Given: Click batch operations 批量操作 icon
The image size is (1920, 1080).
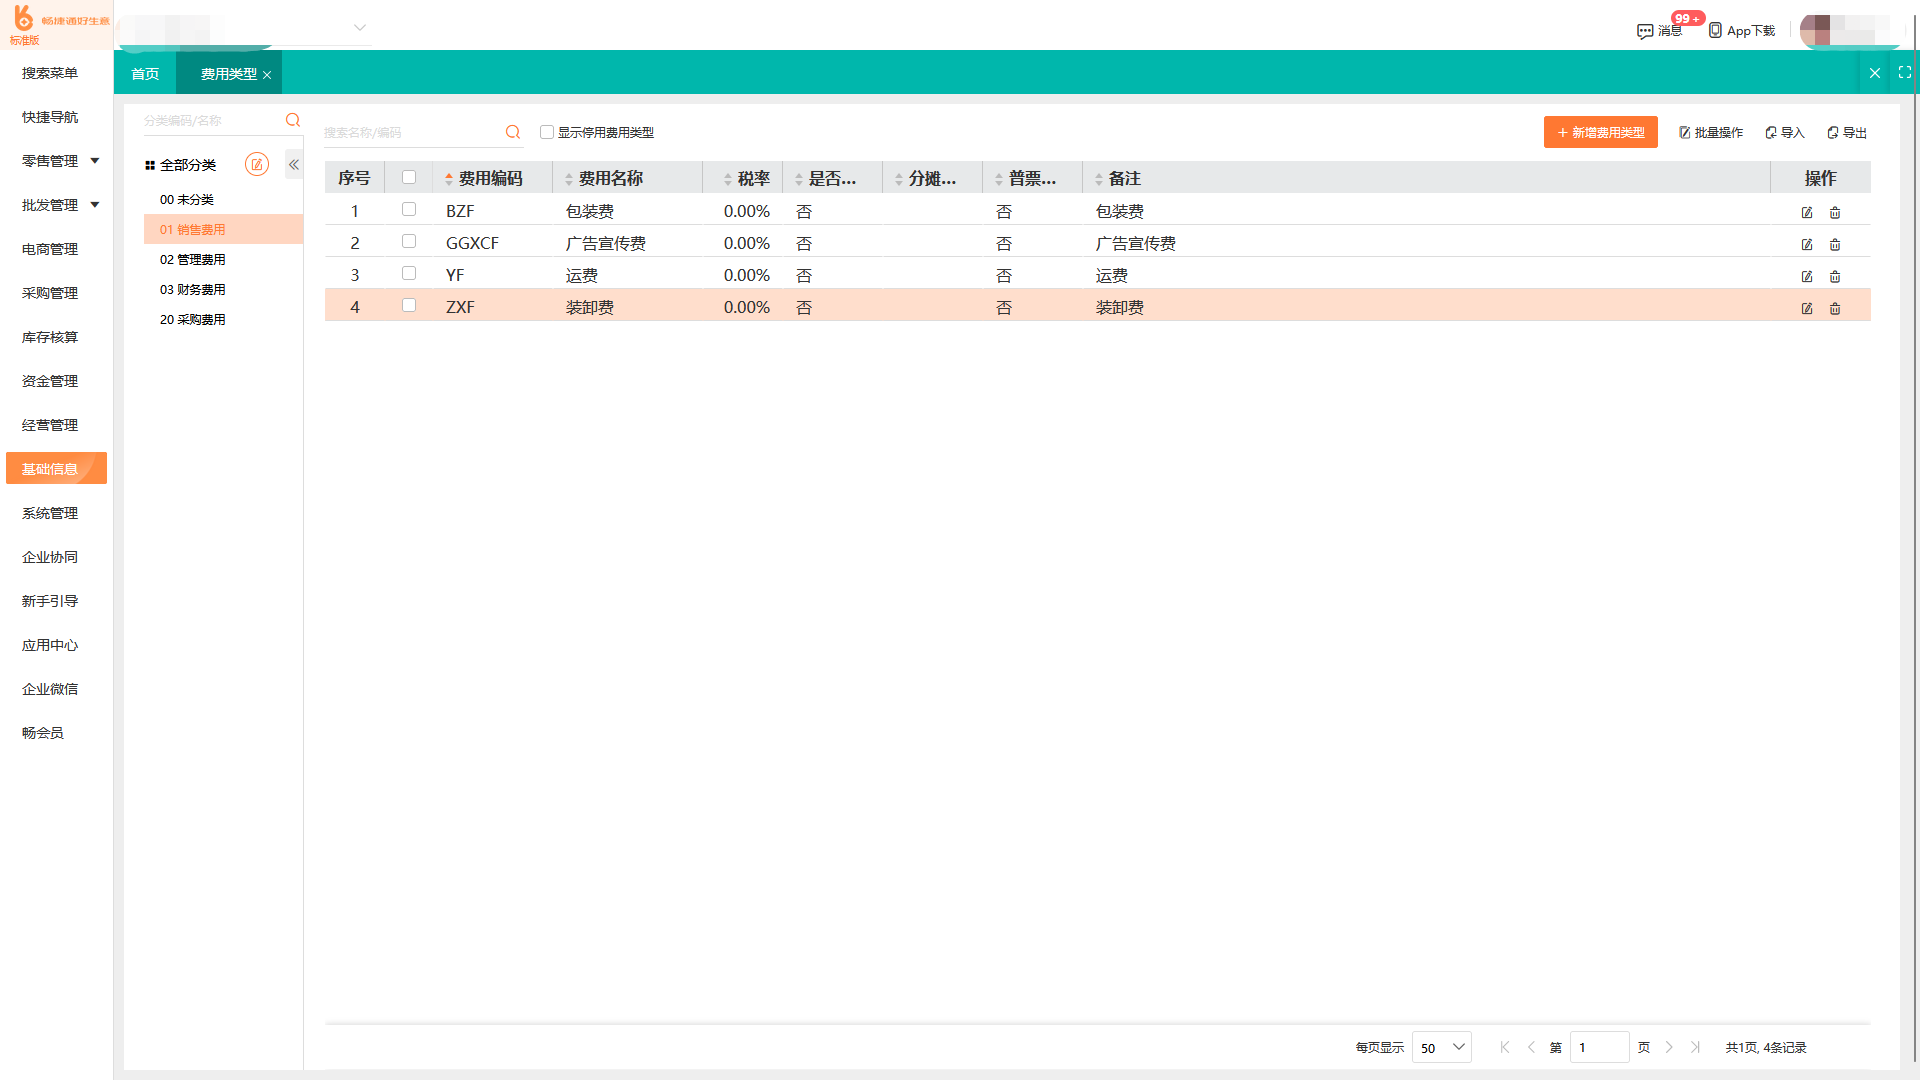Looking at the screenshot, I should 1710,131.
